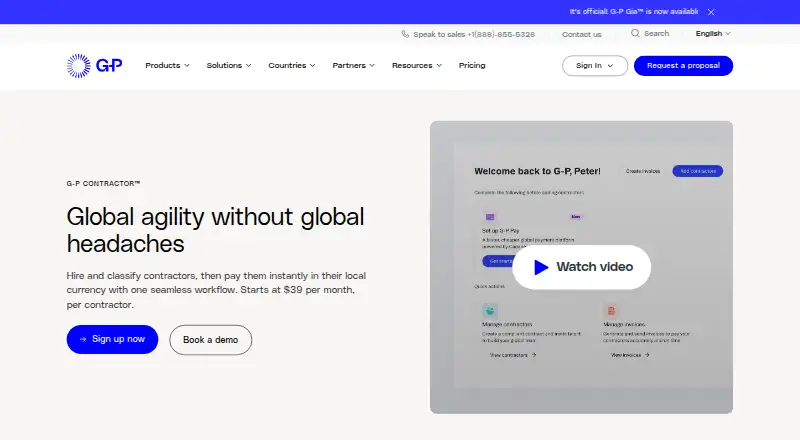Click the play icon on Watch video
The height and width of the screenshot is (440, 800).
(x=541, y=267)
